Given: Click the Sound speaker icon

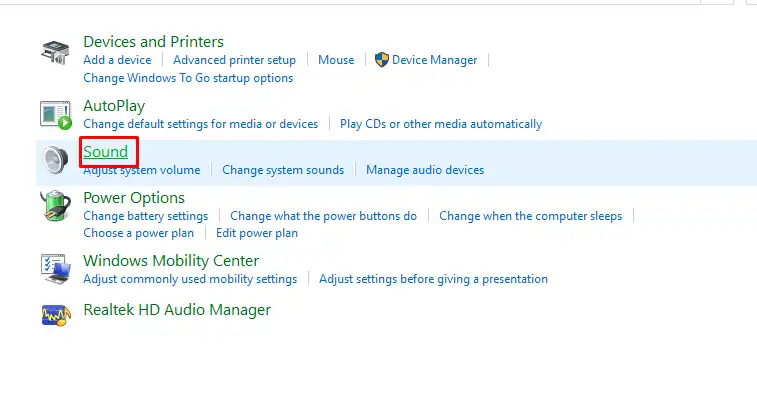Looking at the screenshot, I should (x=55, y=160).
